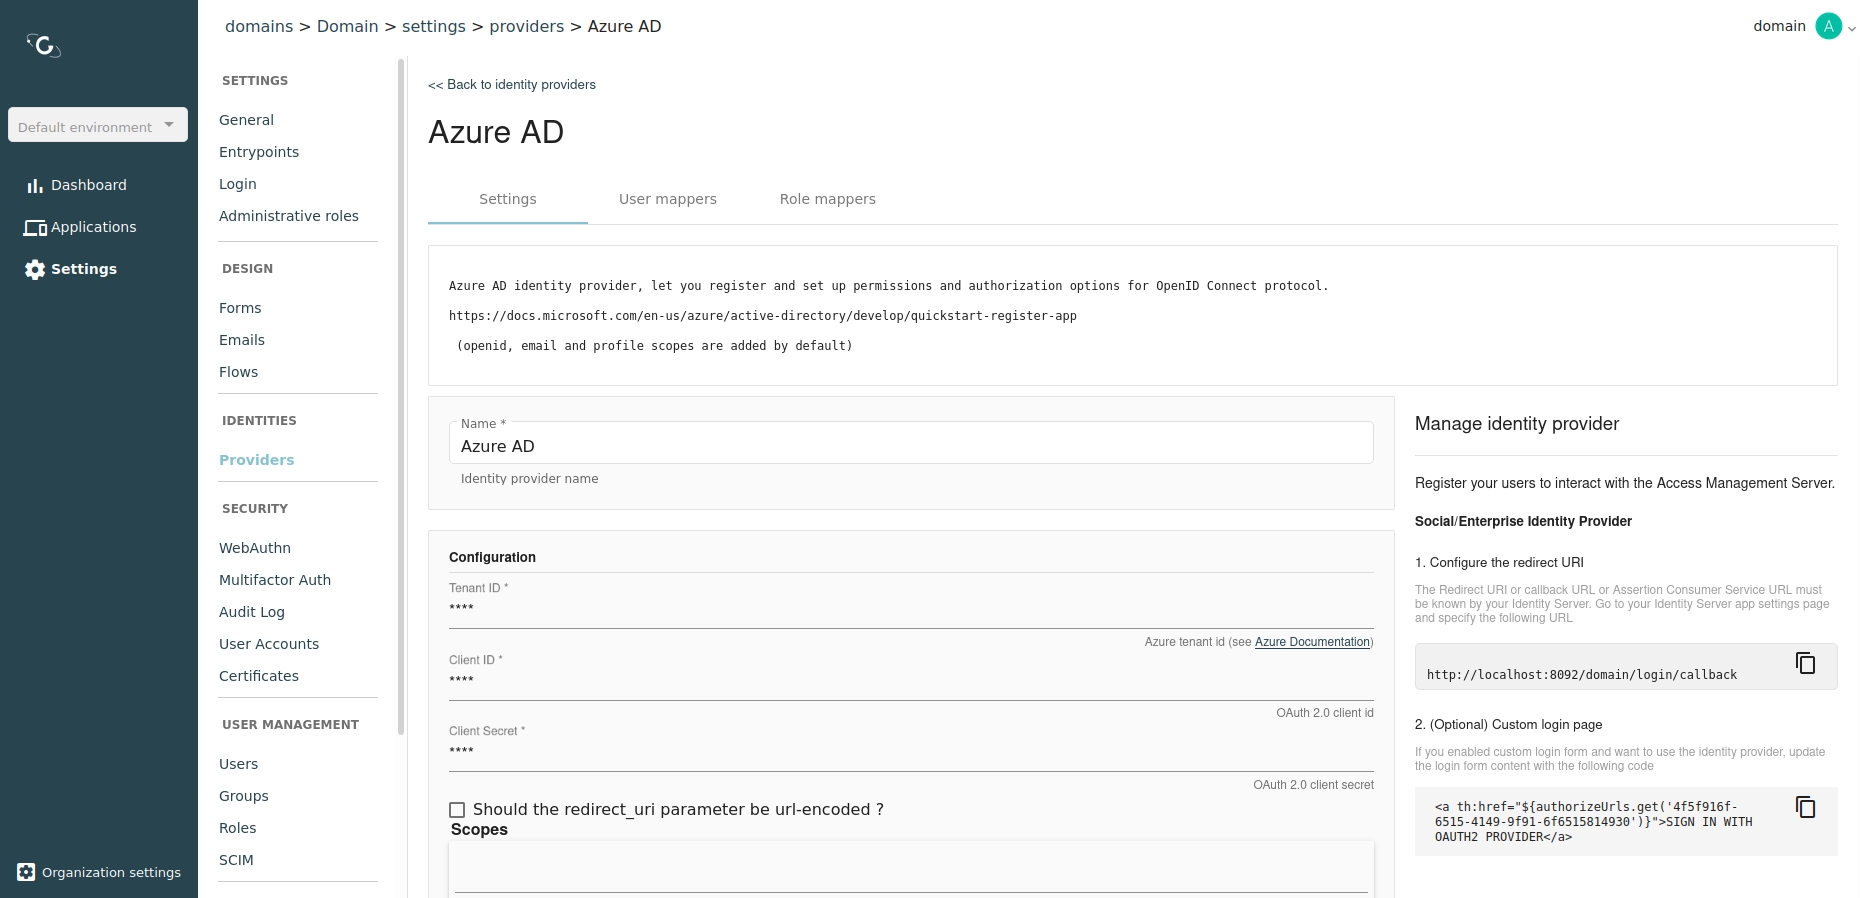The width and height of the screenshot is (1860, 898).
Task: Open Dashboard via its bar chart icon
Action: pyautogui.click(x=35, y=186)
